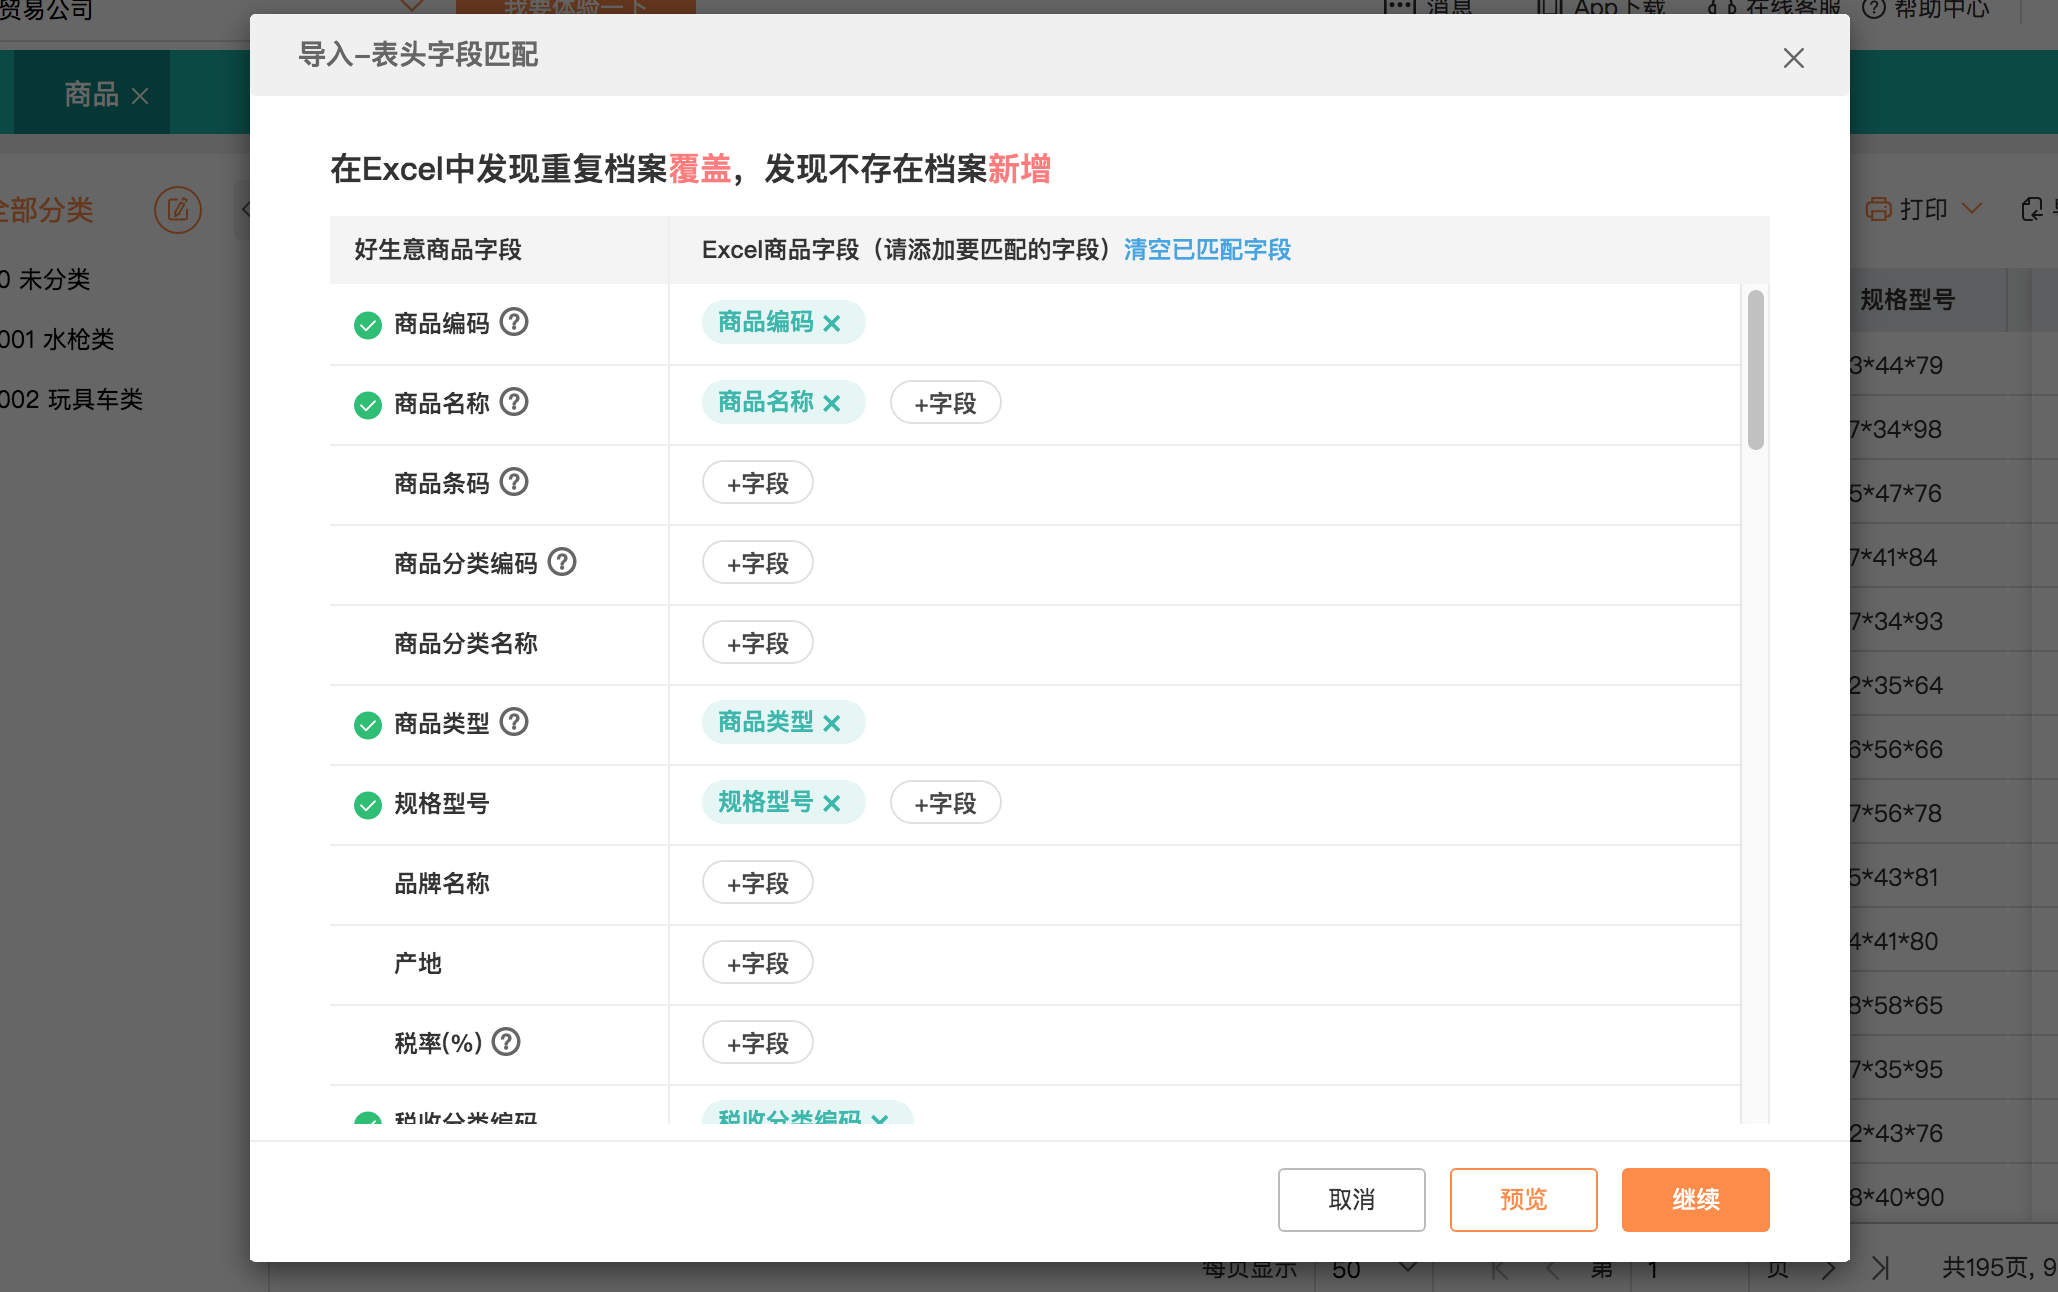The height and width of the screenshot is (1292, 2058).
Task: Click the 商品类型 remove icon
Action: 830,723
